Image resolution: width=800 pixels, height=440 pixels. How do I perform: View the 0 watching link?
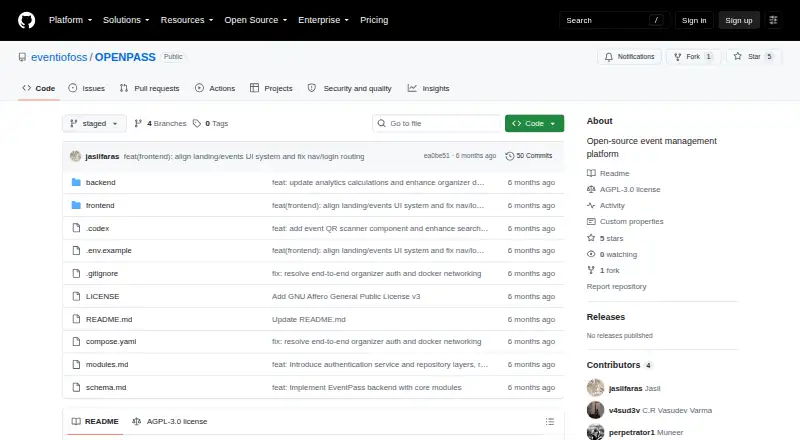tap(612, 254)
